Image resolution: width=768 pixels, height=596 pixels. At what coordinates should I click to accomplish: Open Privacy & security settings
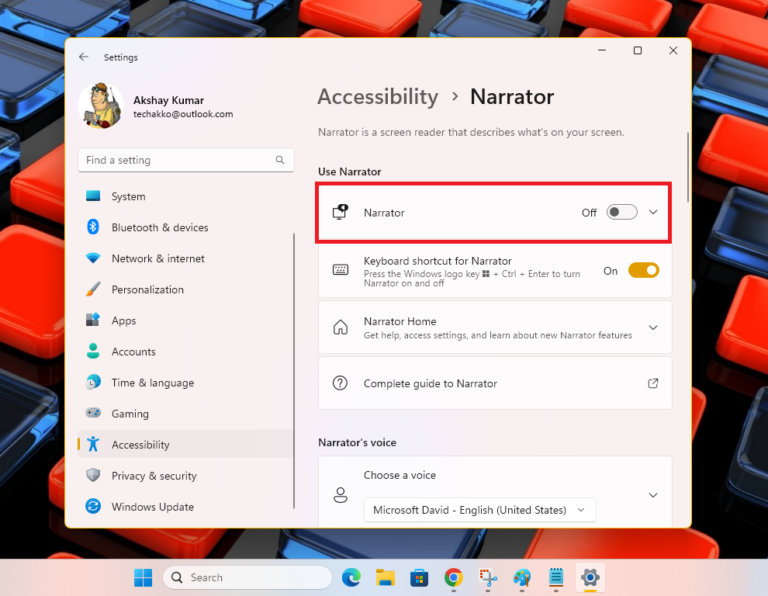click(x=186, y=476)
